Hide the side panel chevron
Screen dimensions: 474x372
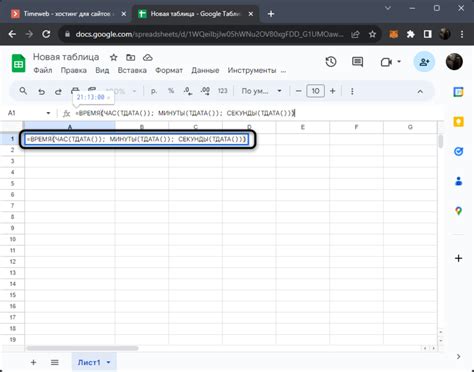point(458,356)
